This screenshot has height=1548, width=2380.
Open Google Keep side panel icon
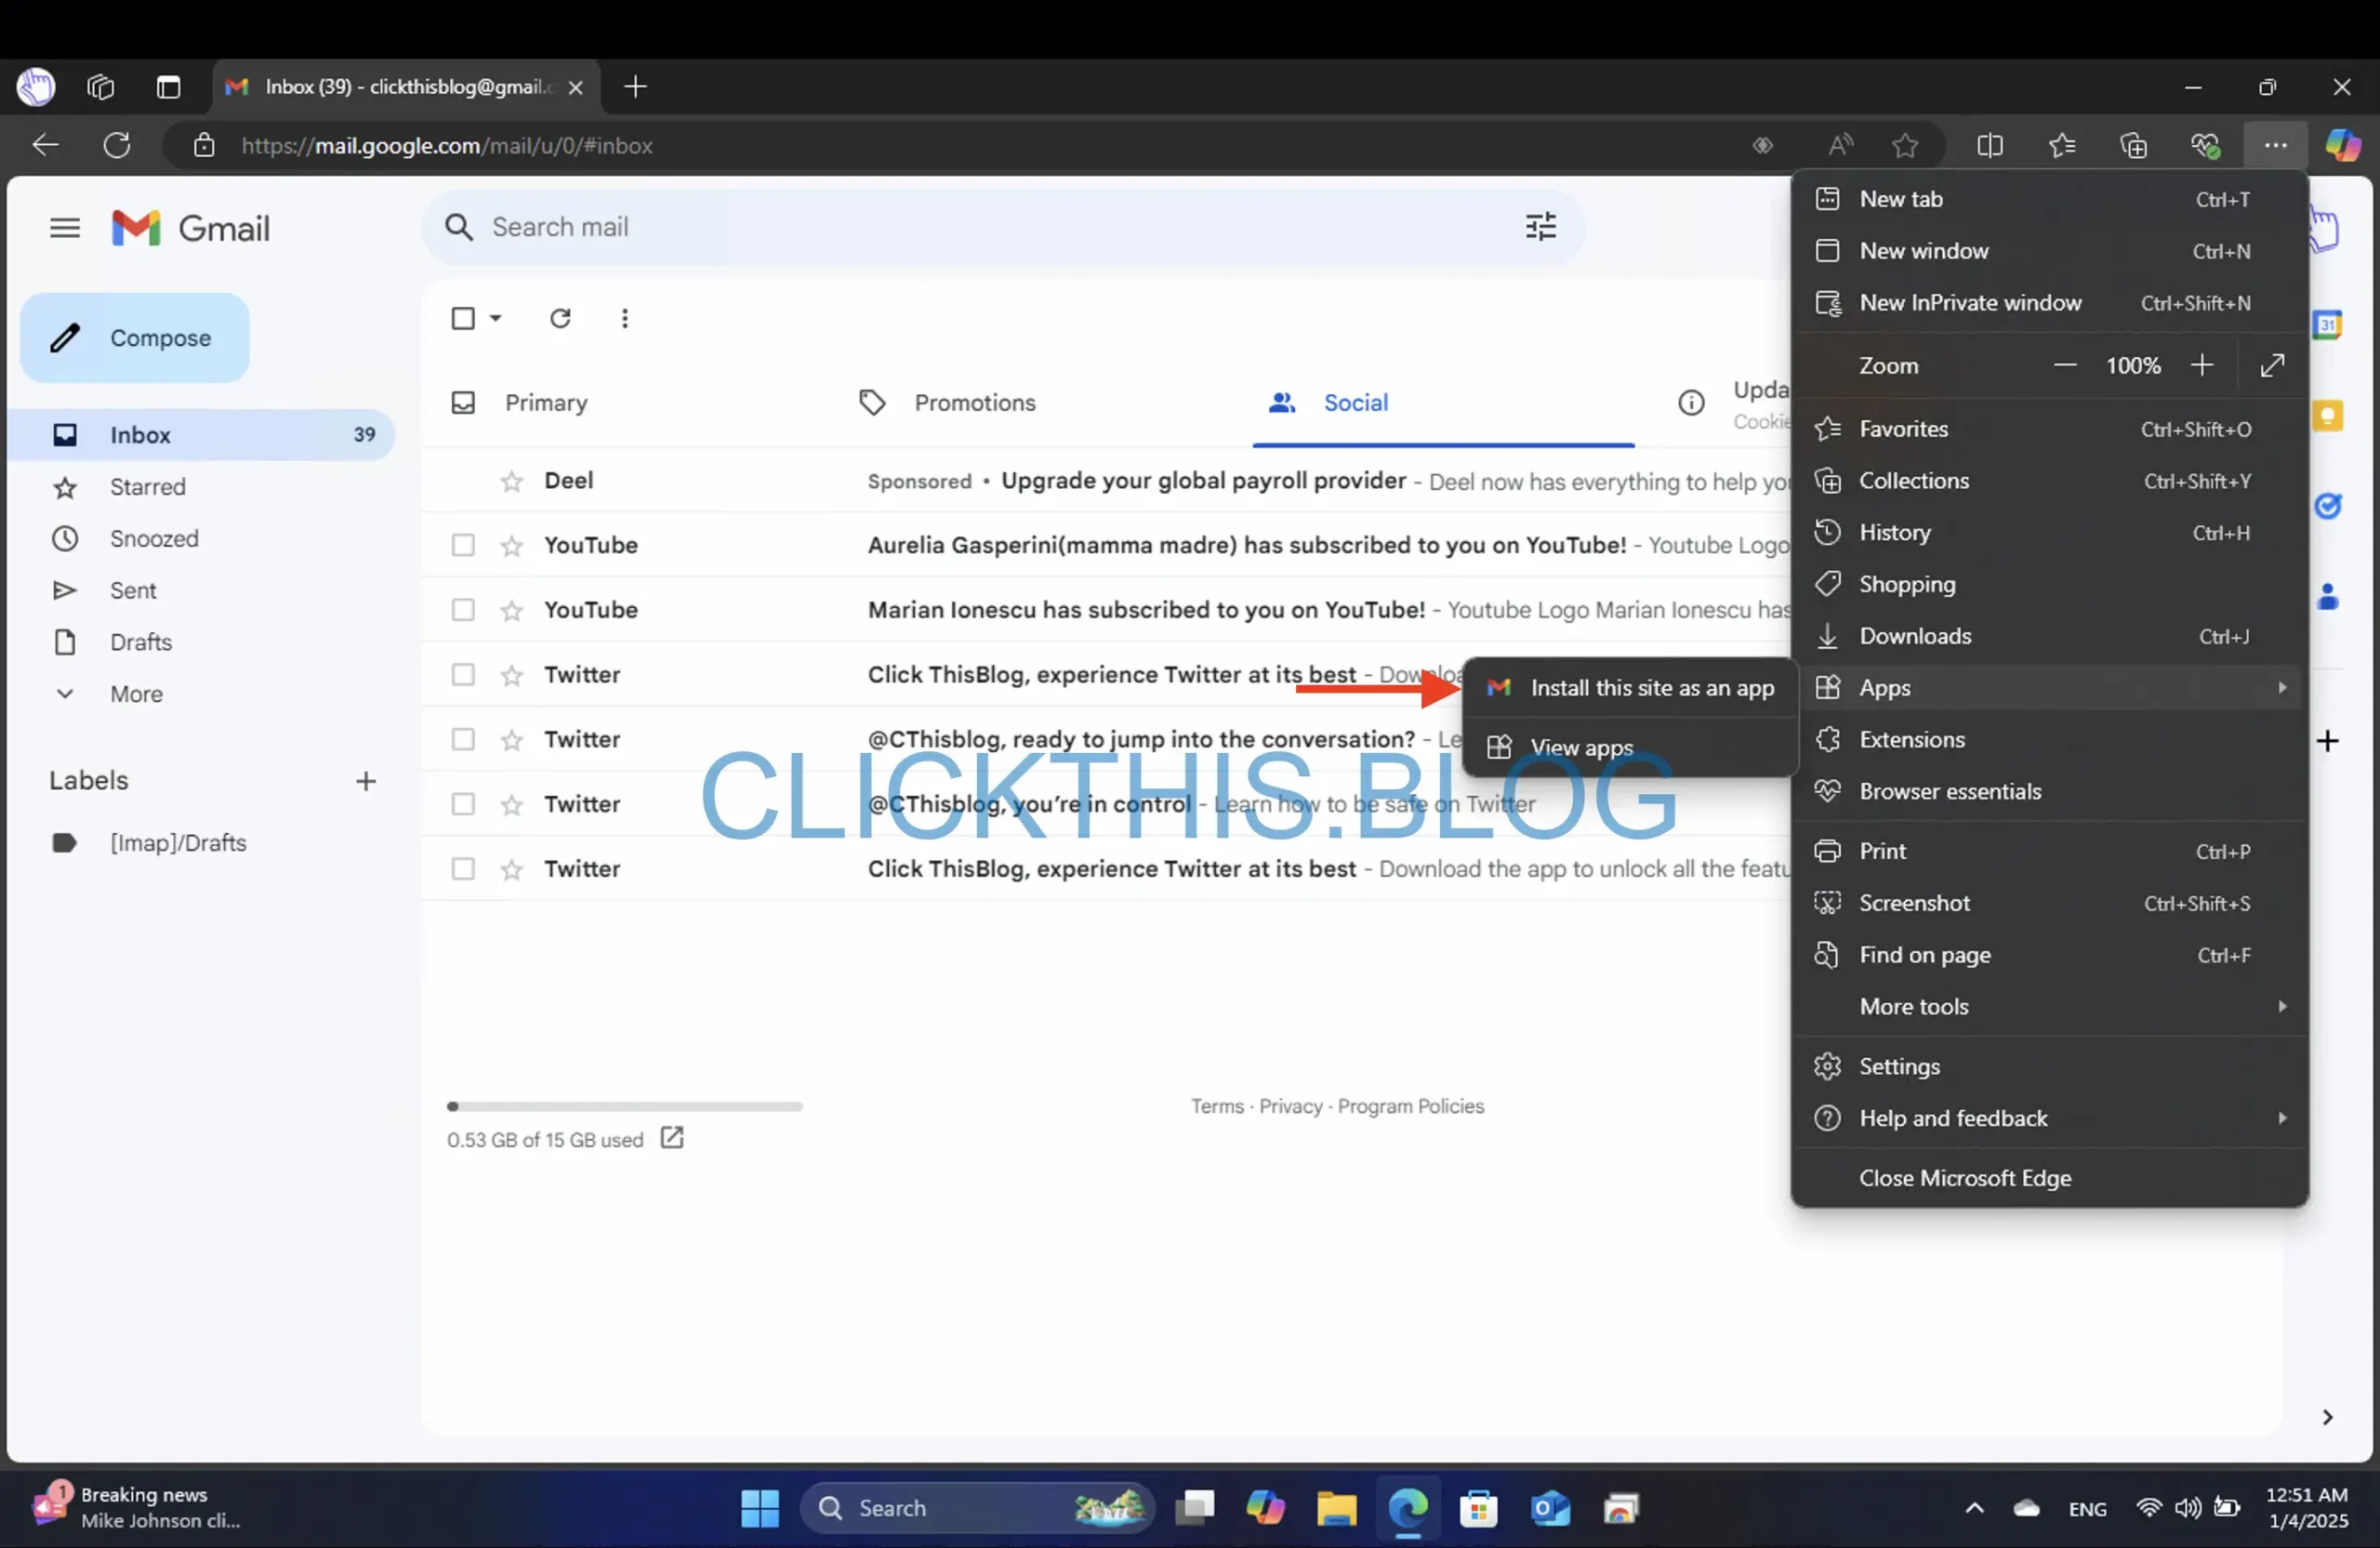[x=2327, y=415]
